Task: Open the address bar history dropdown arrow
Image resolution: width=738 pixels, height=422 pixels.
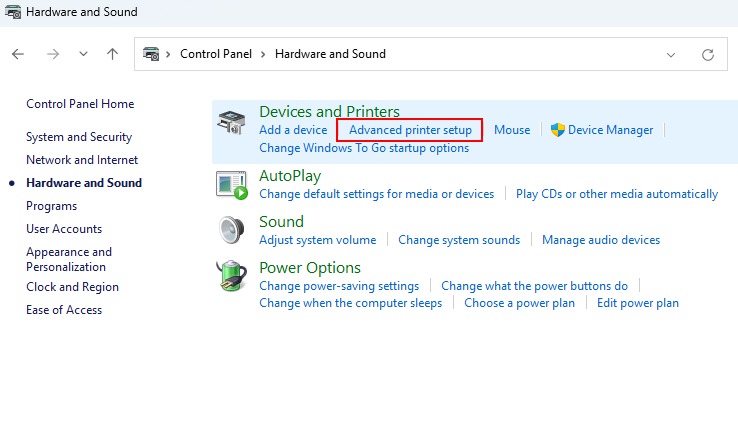Action: [671, 55]
